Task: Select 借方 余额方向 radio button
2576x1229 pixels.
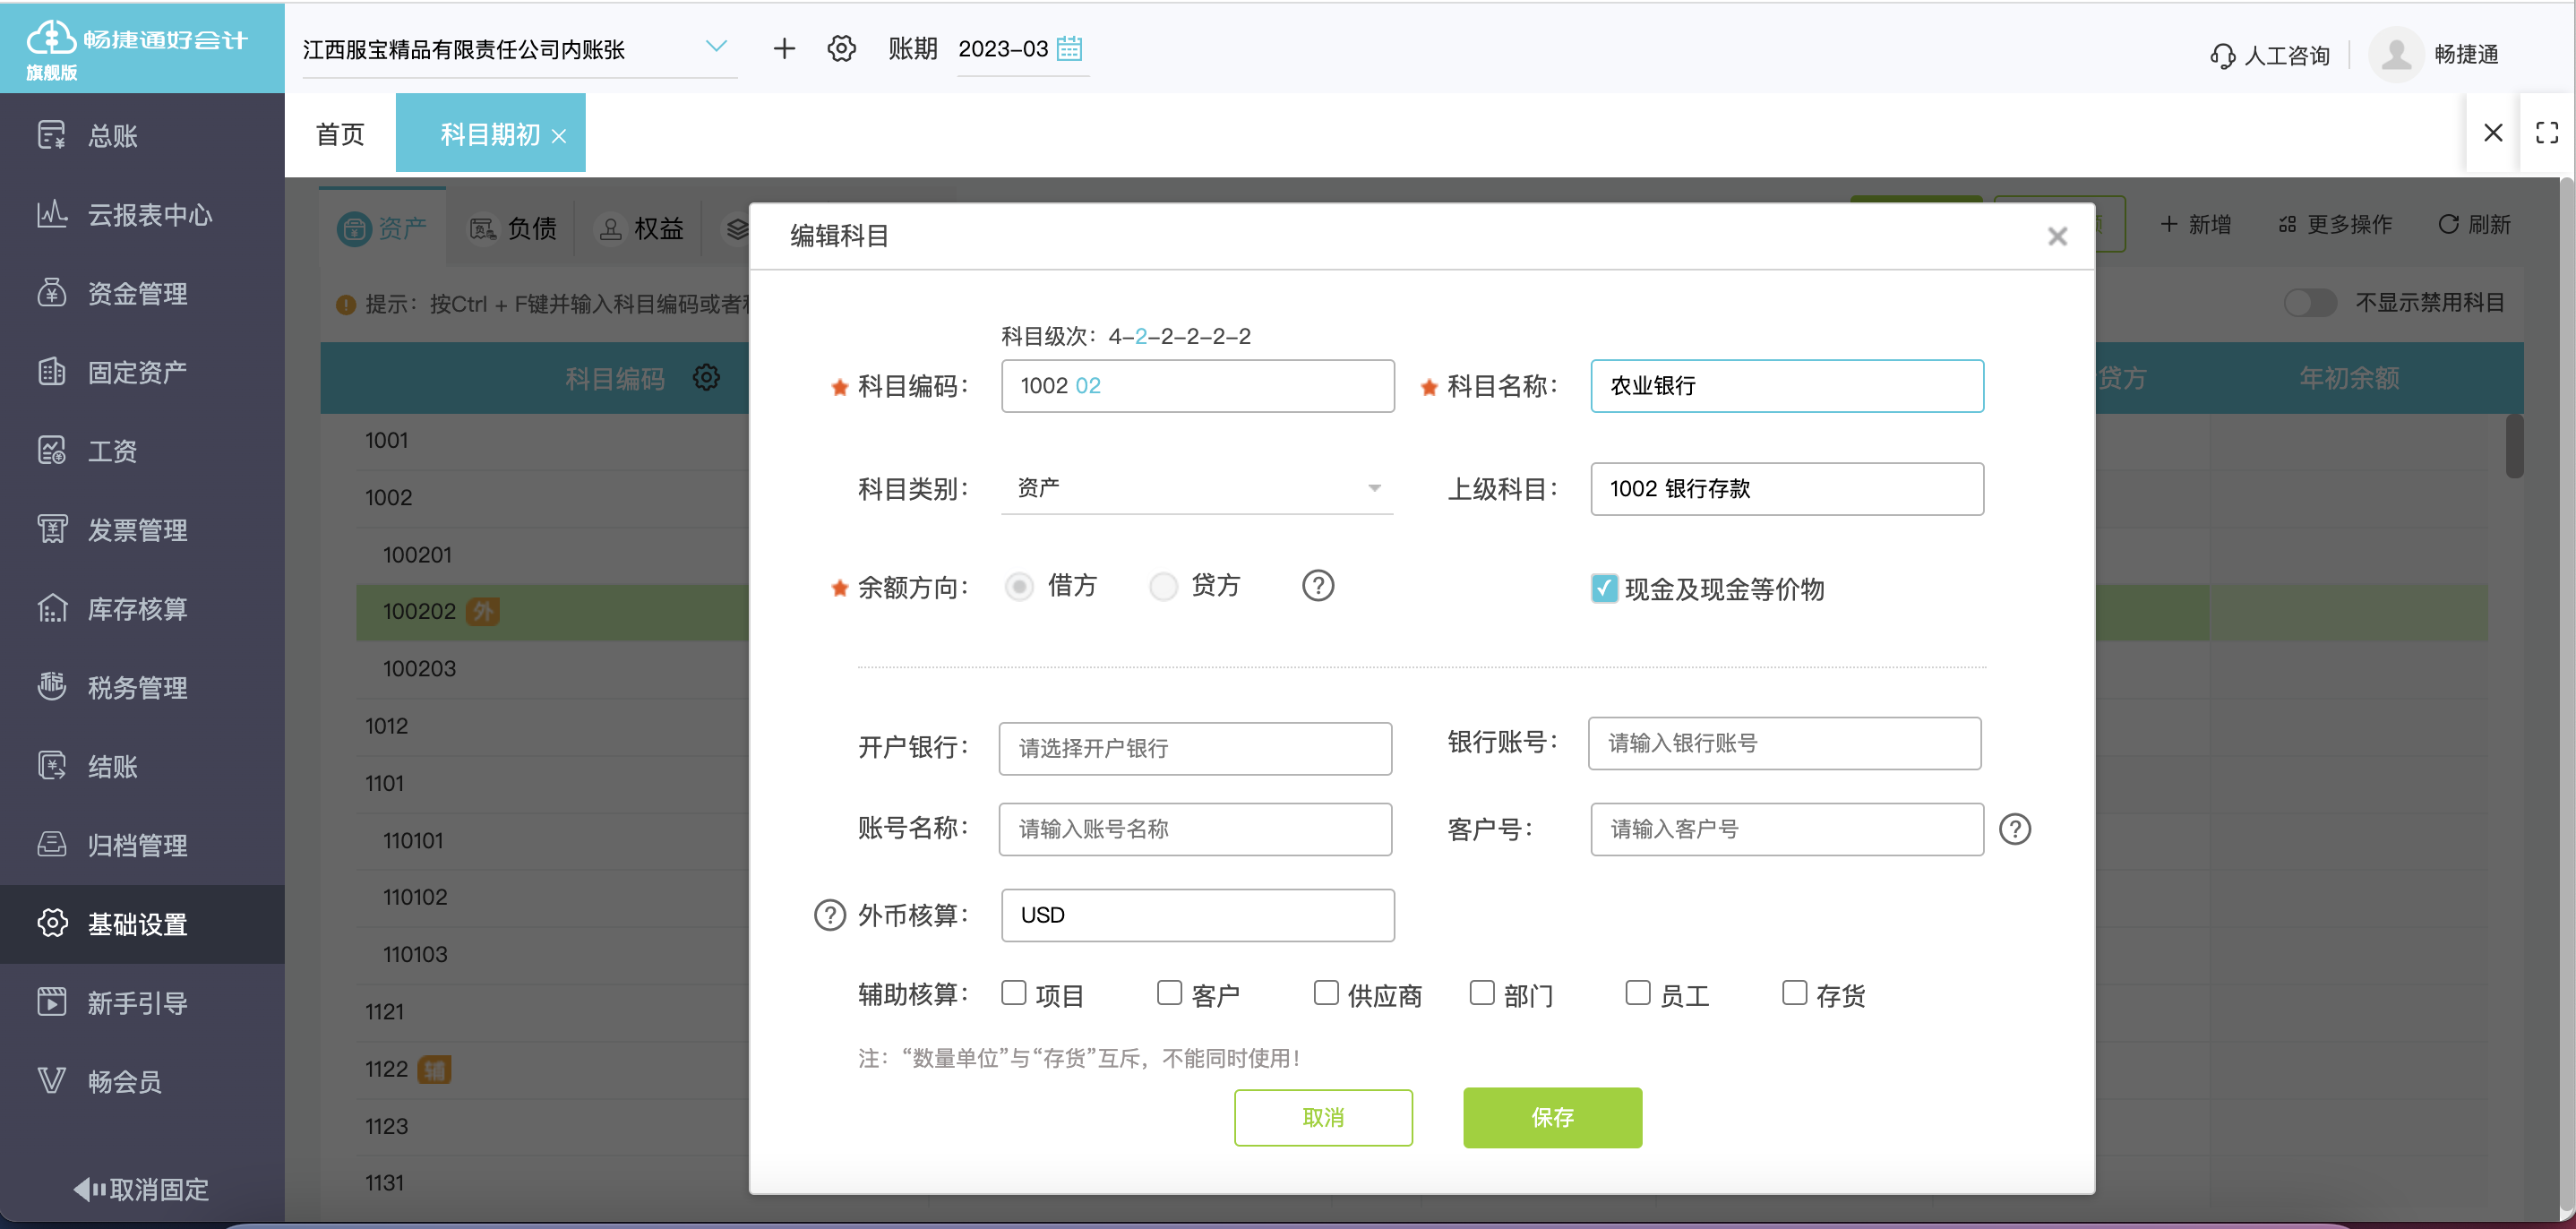Action: (x=1018, y=587)
